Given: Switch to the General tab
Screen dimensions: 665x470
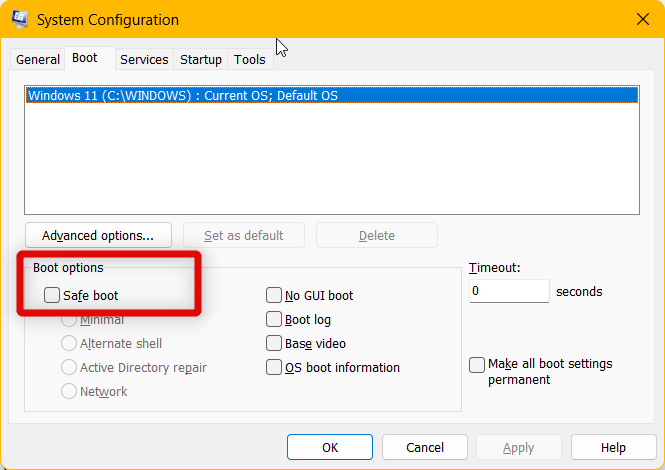Looking at the screenshot, I should point(38,60).
